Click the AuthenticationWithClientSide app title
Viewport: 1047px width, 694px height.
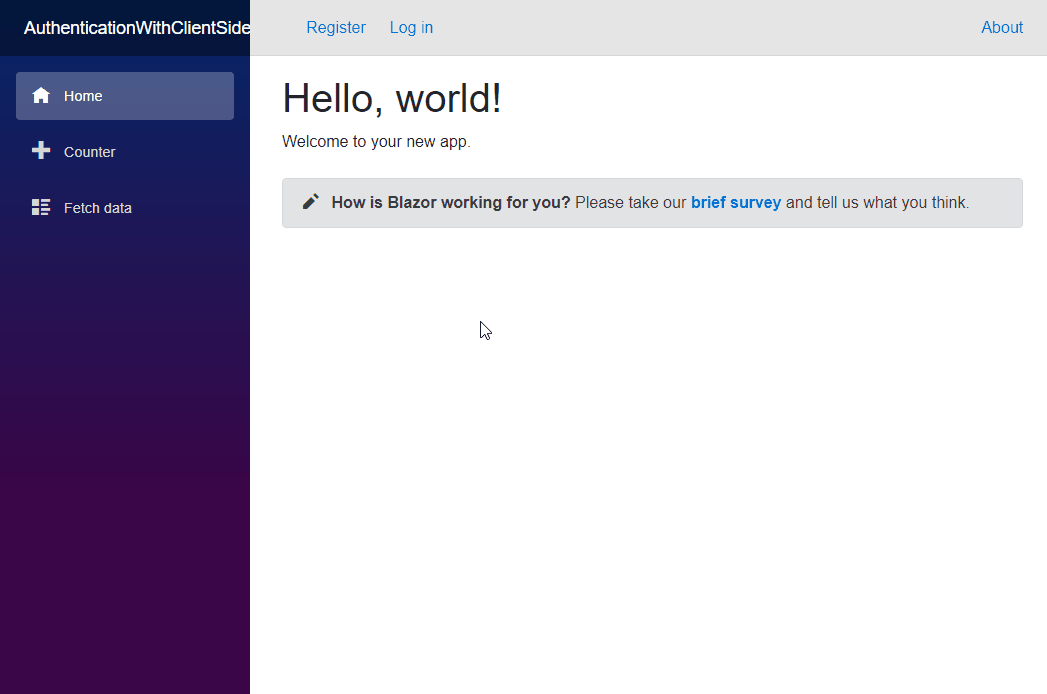136,28
